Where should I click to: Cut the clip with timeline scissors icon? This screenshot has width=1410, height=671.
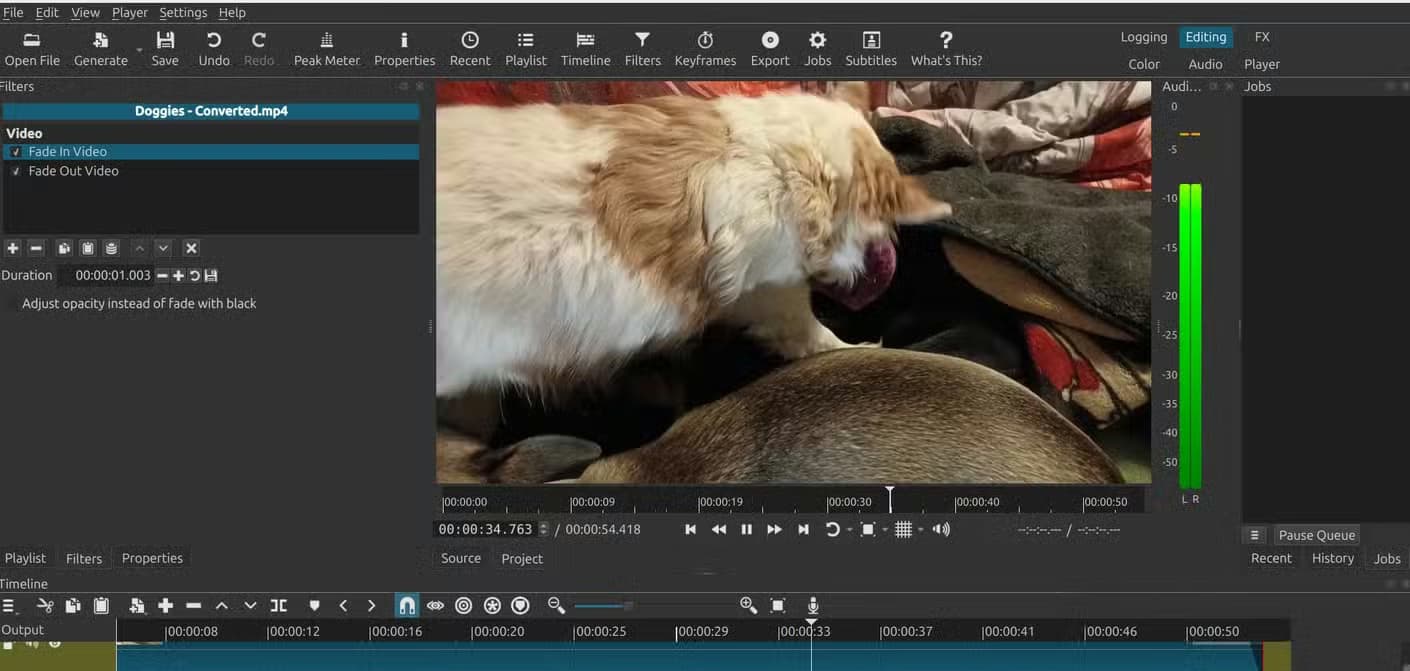coord(45,605)
